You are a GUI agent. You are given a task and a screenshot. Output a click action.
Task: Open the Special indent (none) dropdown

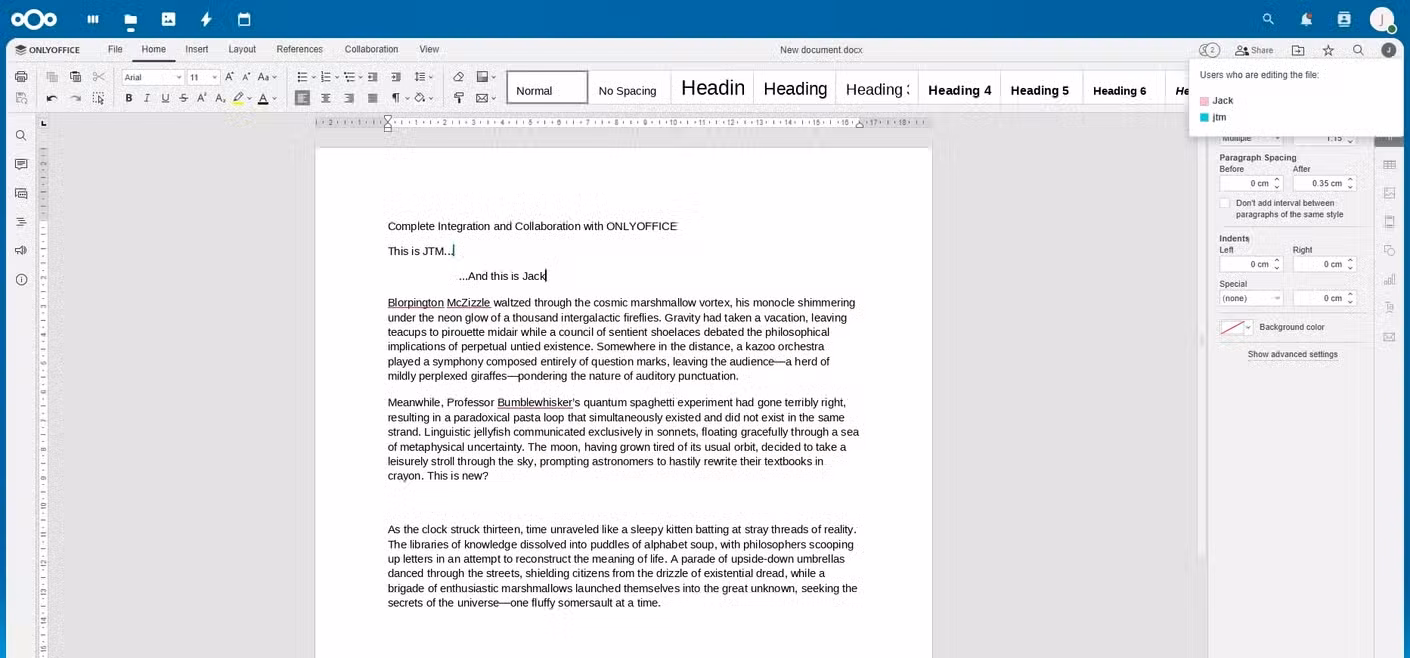tap(1251, 298)
